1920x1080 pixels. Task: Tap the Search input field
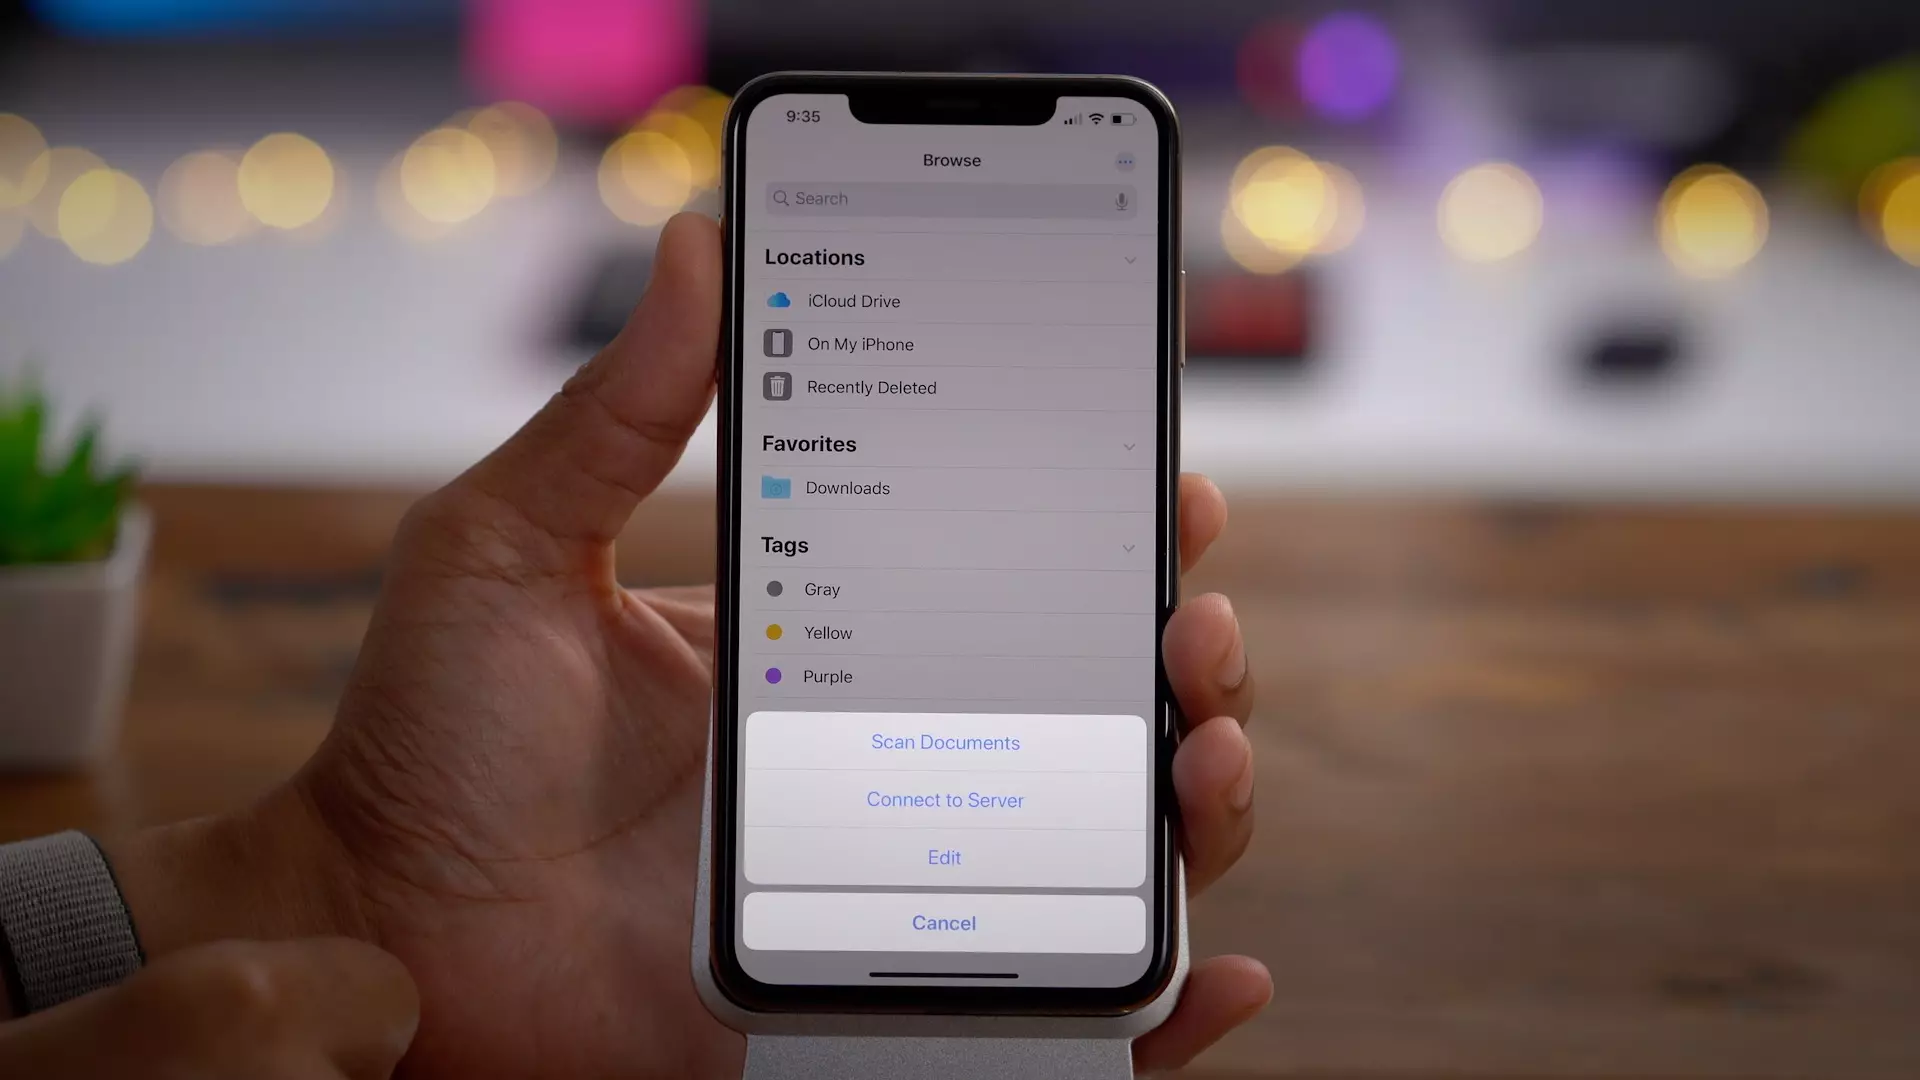(951, 198)
